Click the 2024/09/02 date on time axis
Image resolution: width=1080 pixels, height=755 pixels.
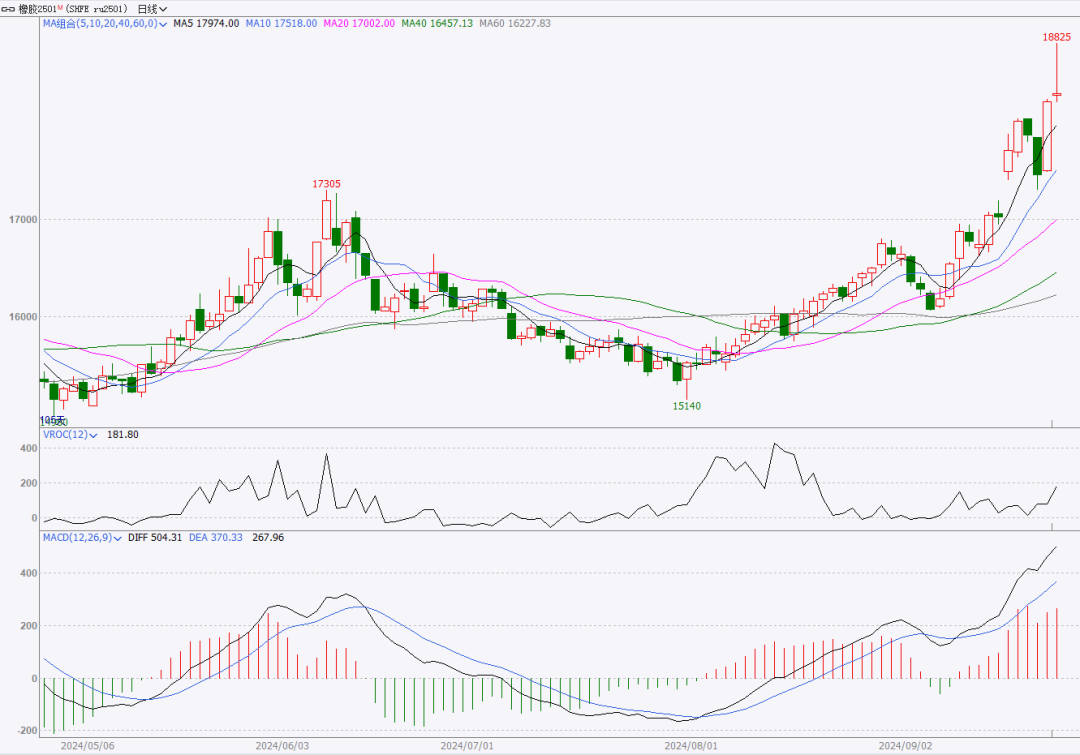pos(903,746)
